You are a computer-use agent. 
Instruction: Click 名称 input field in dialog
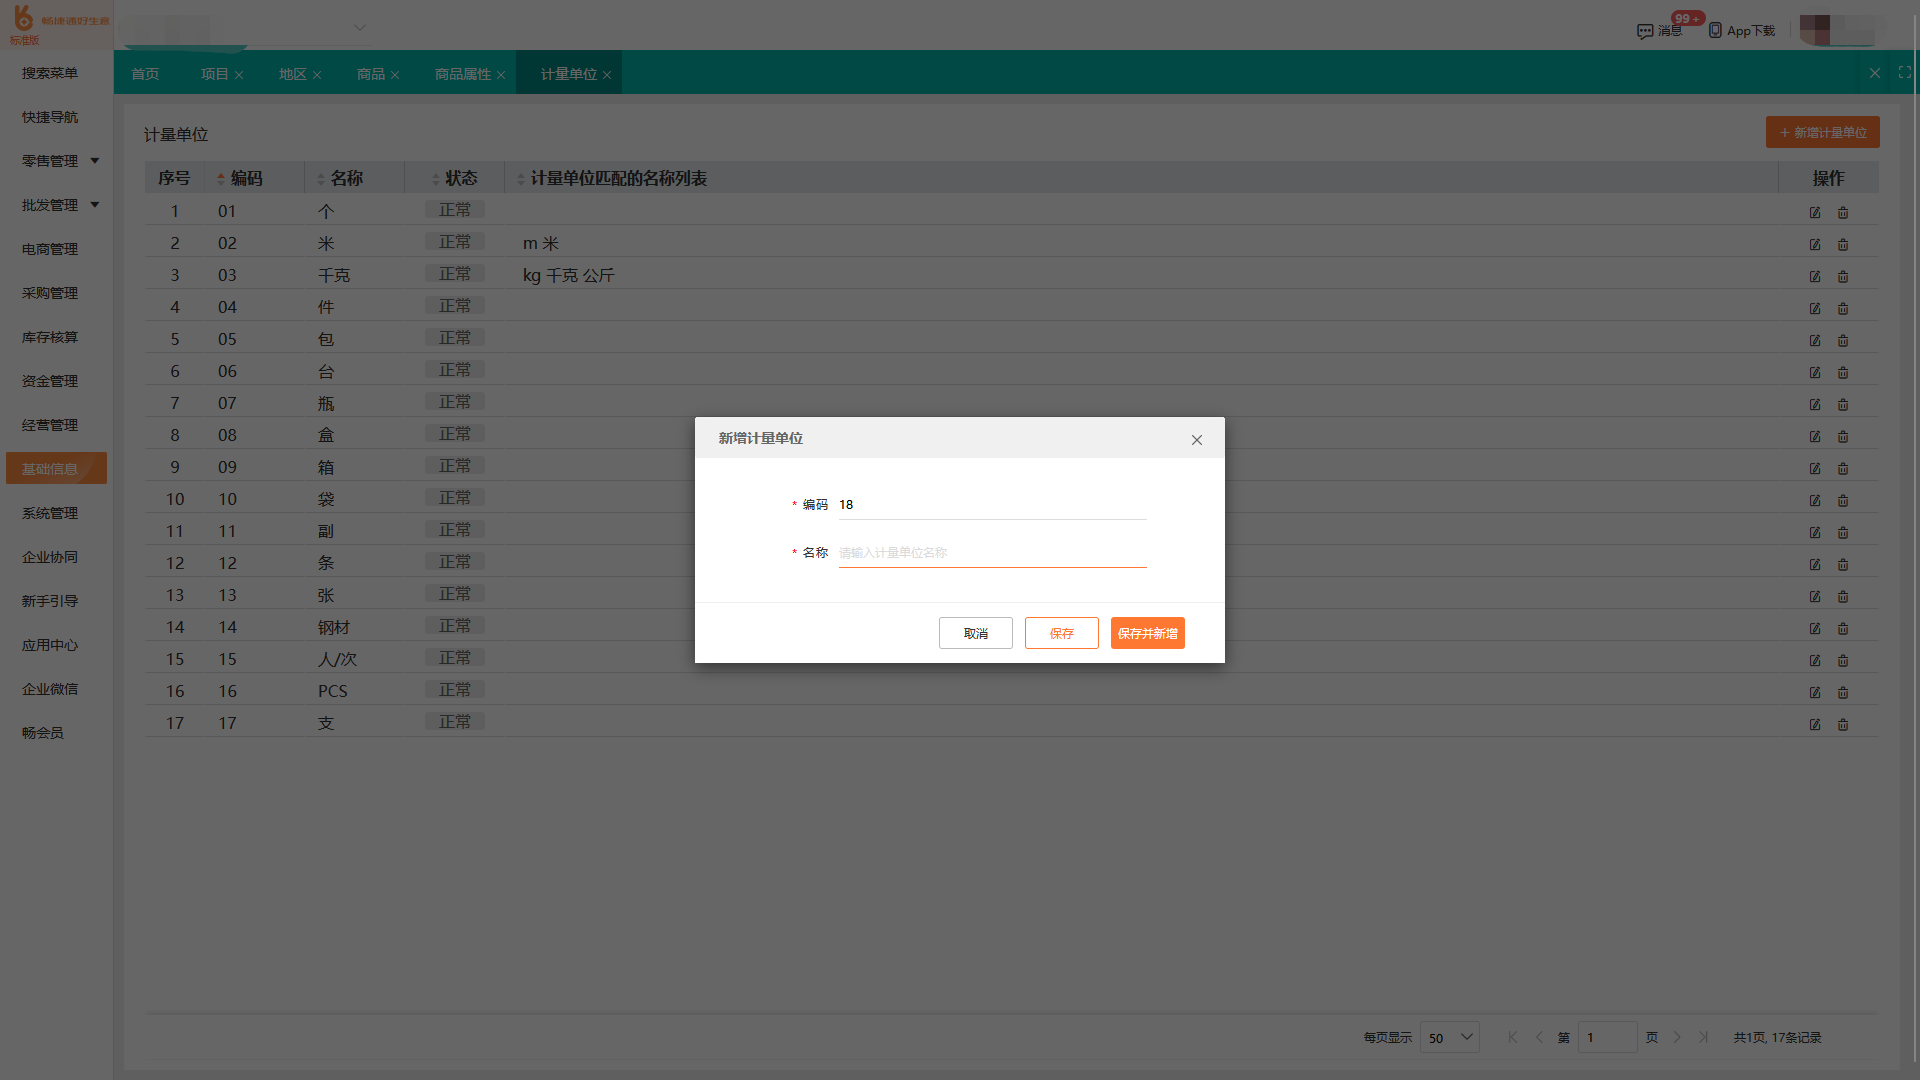coord(990,551)
